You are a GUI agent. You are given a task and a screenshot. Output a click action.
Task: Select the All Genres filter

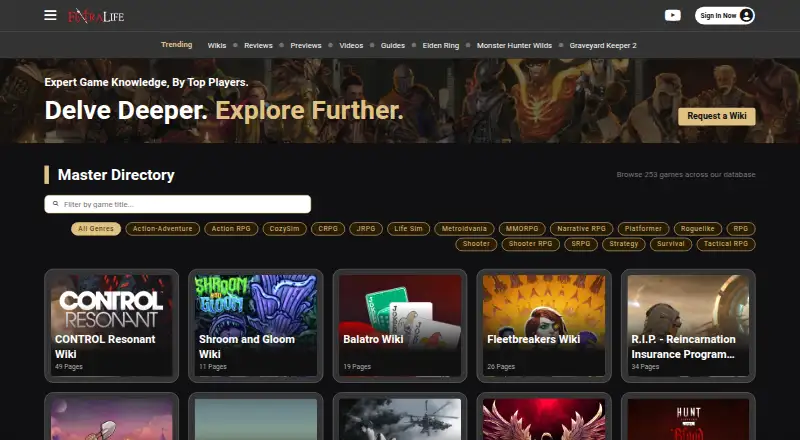tap(96, 229)
